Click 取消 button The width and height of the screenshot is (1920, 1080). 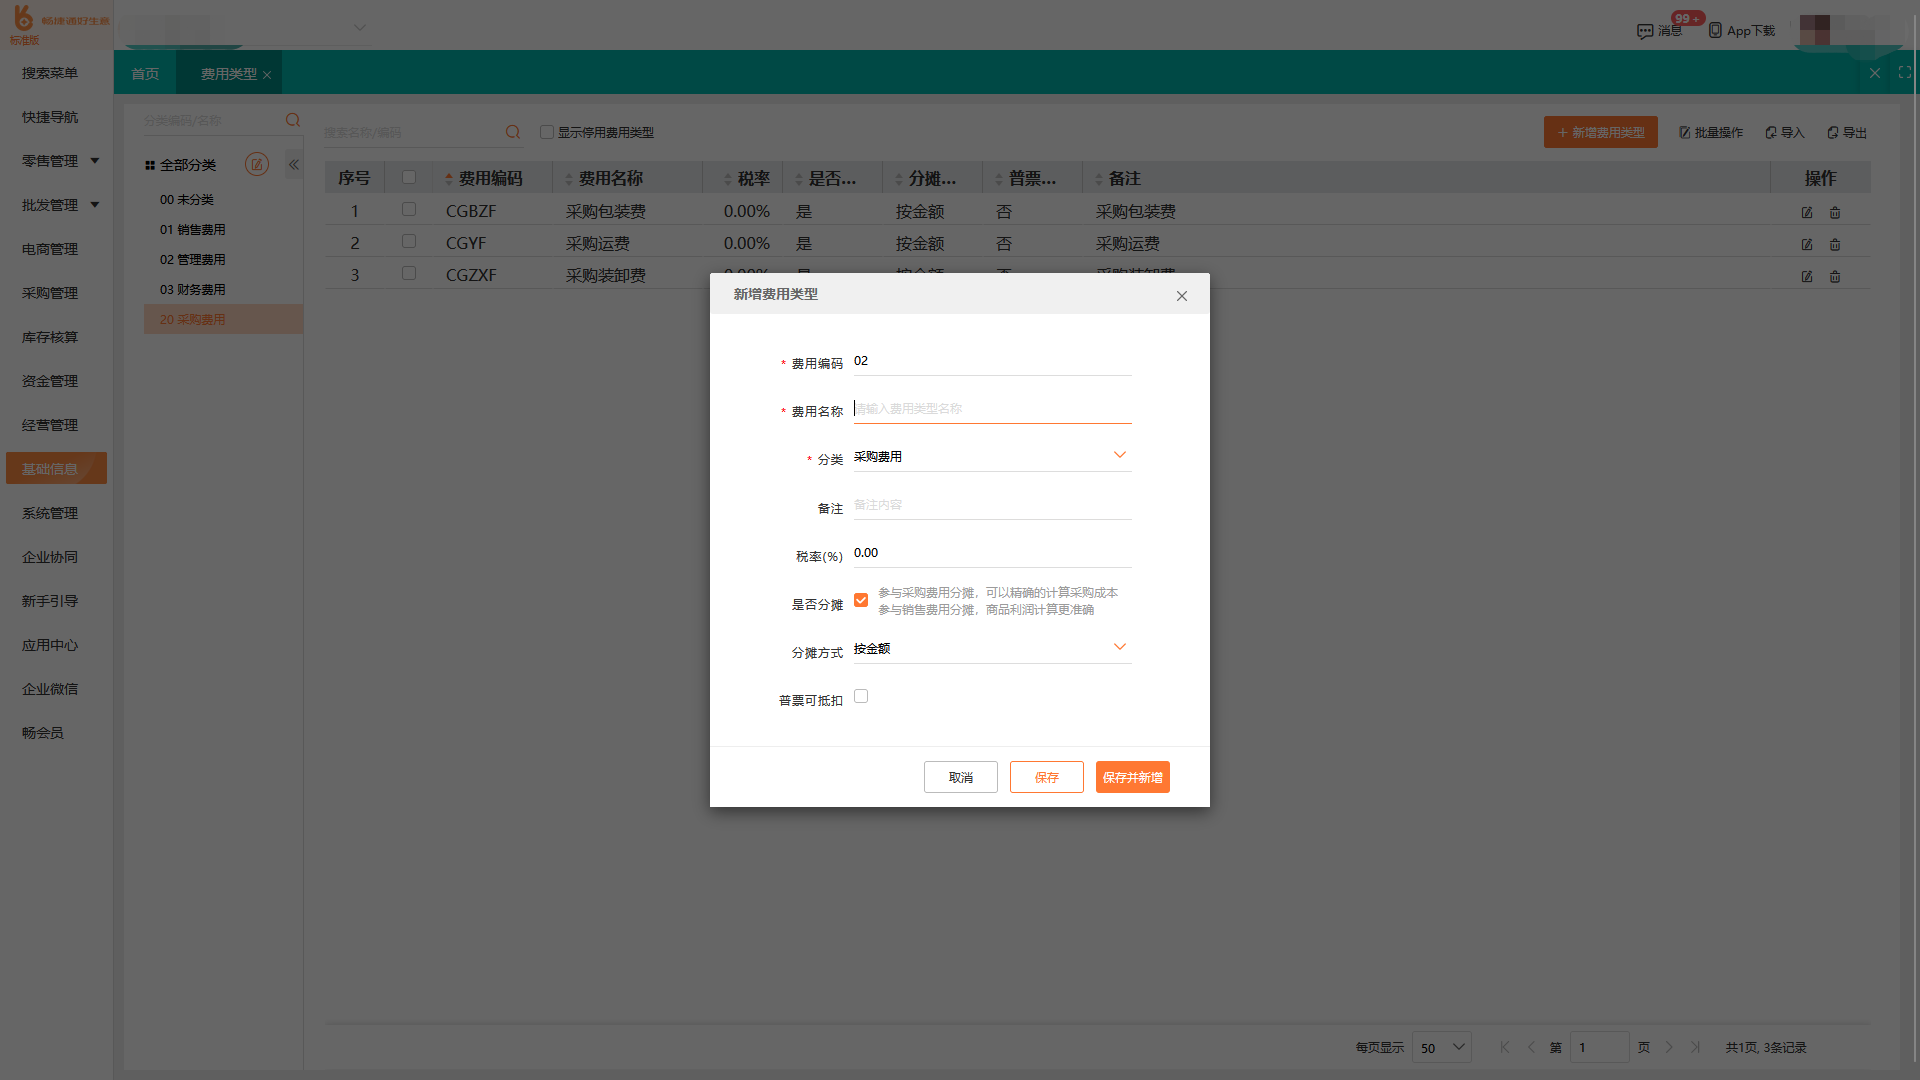click(x=960, y=777)
